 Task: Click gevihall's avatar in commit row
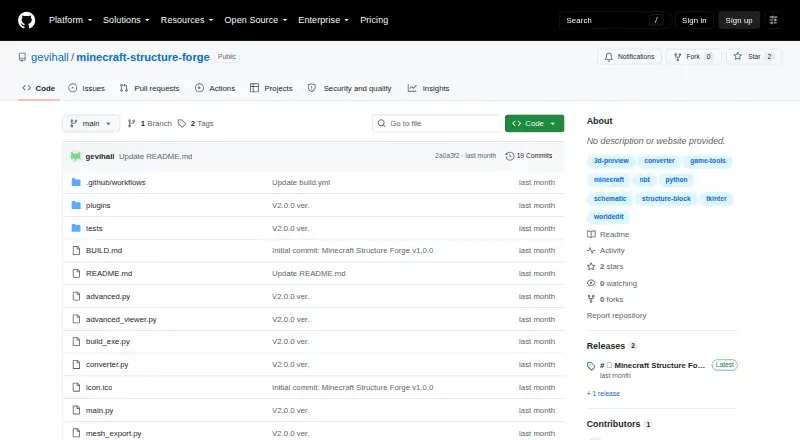pyautogui.click(x=76, y=156)
